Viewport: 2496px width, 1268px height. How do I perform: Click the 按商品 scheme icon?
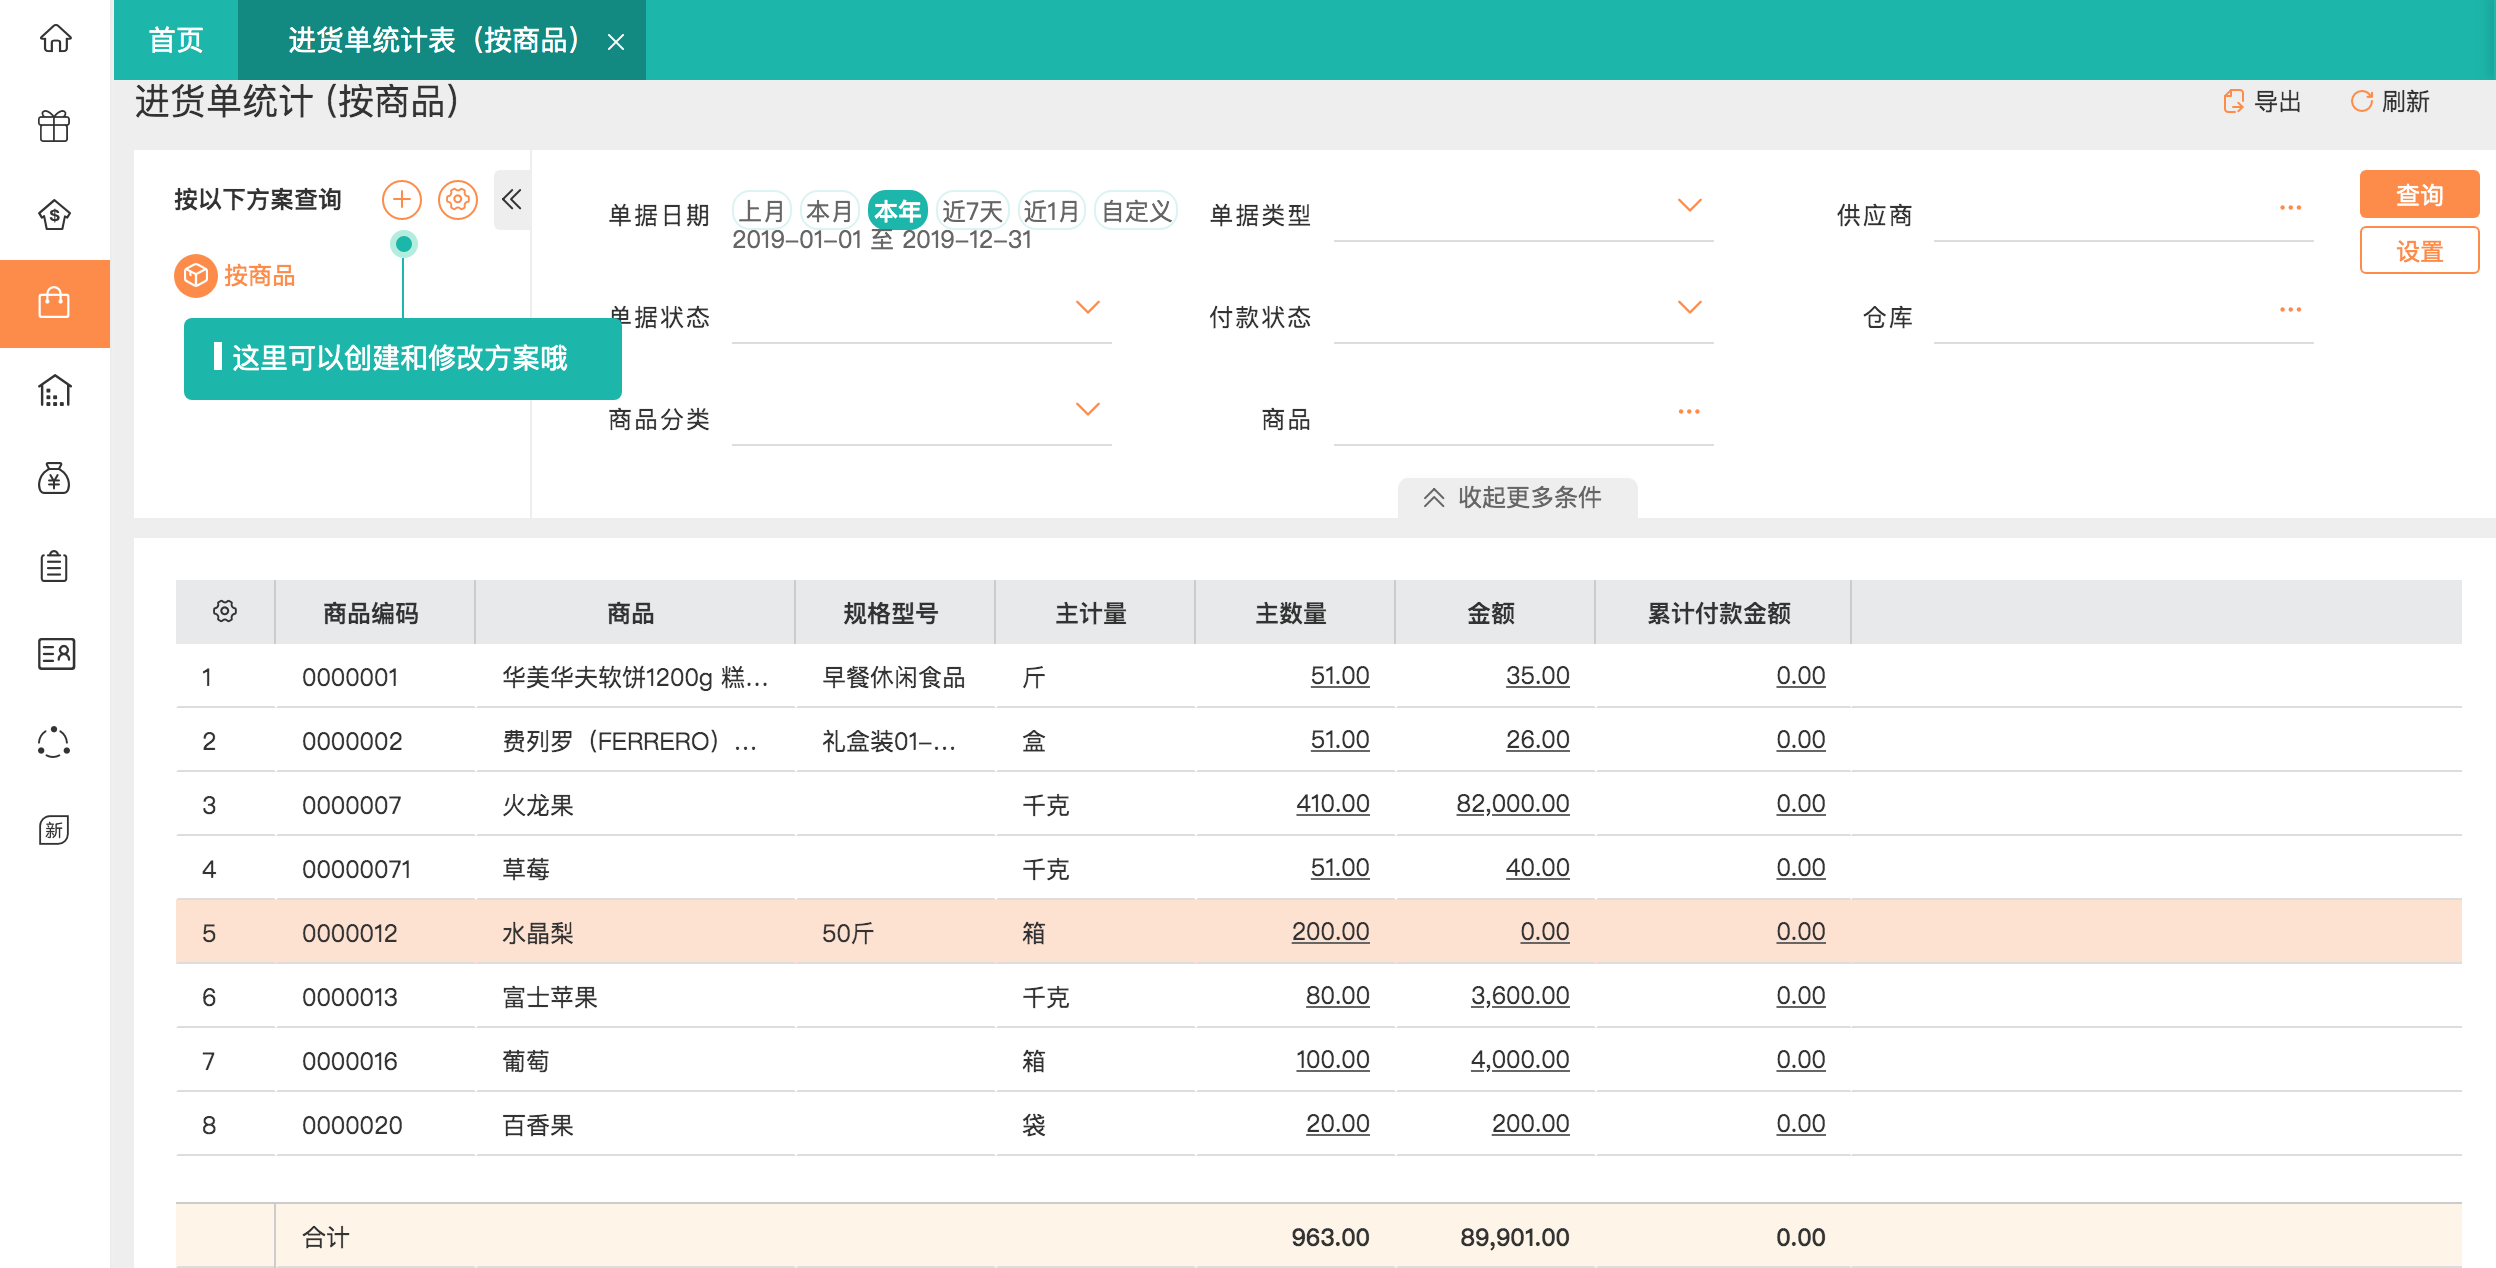[194, 275]
